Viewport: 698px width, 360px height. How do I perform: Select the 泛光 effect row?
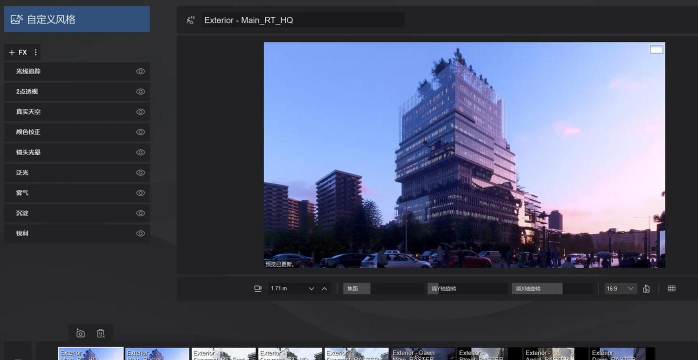click(77, 173)
